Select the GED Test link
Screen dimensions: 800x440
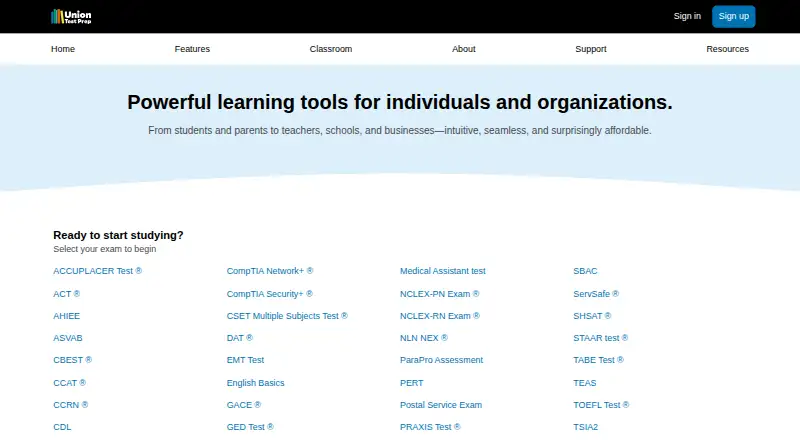[x=250, y=427]
